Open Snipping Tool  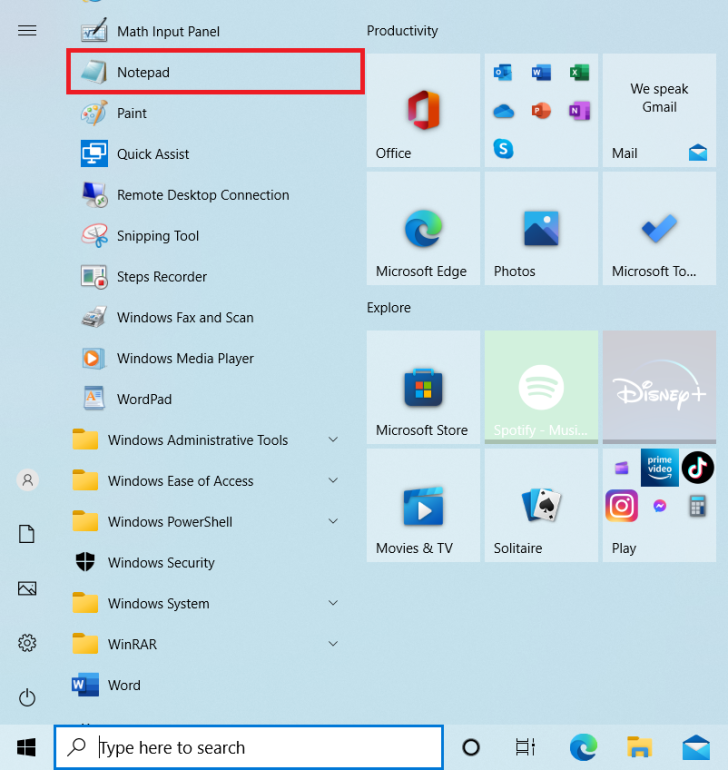coord(157,236)
